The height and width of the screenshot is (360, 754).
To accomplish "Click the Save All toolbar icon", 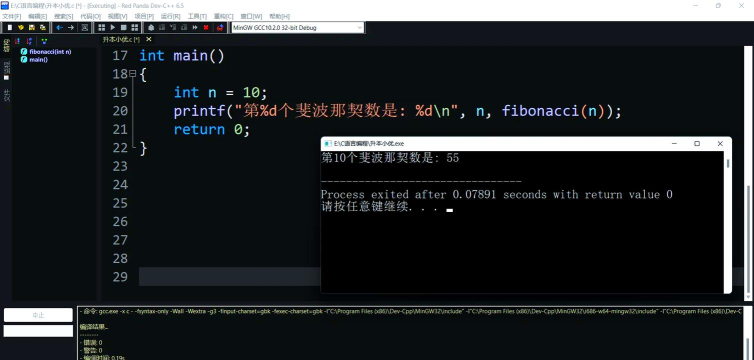I will (x=43, y=27).
